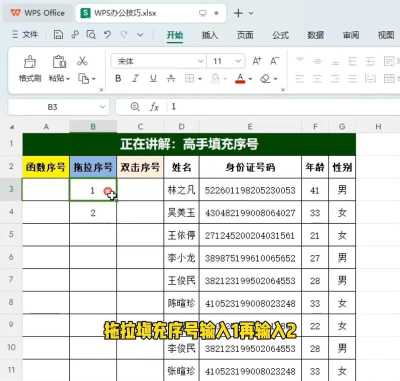Click center align icon
Screen dimensions: 400x381
(317, 79)
